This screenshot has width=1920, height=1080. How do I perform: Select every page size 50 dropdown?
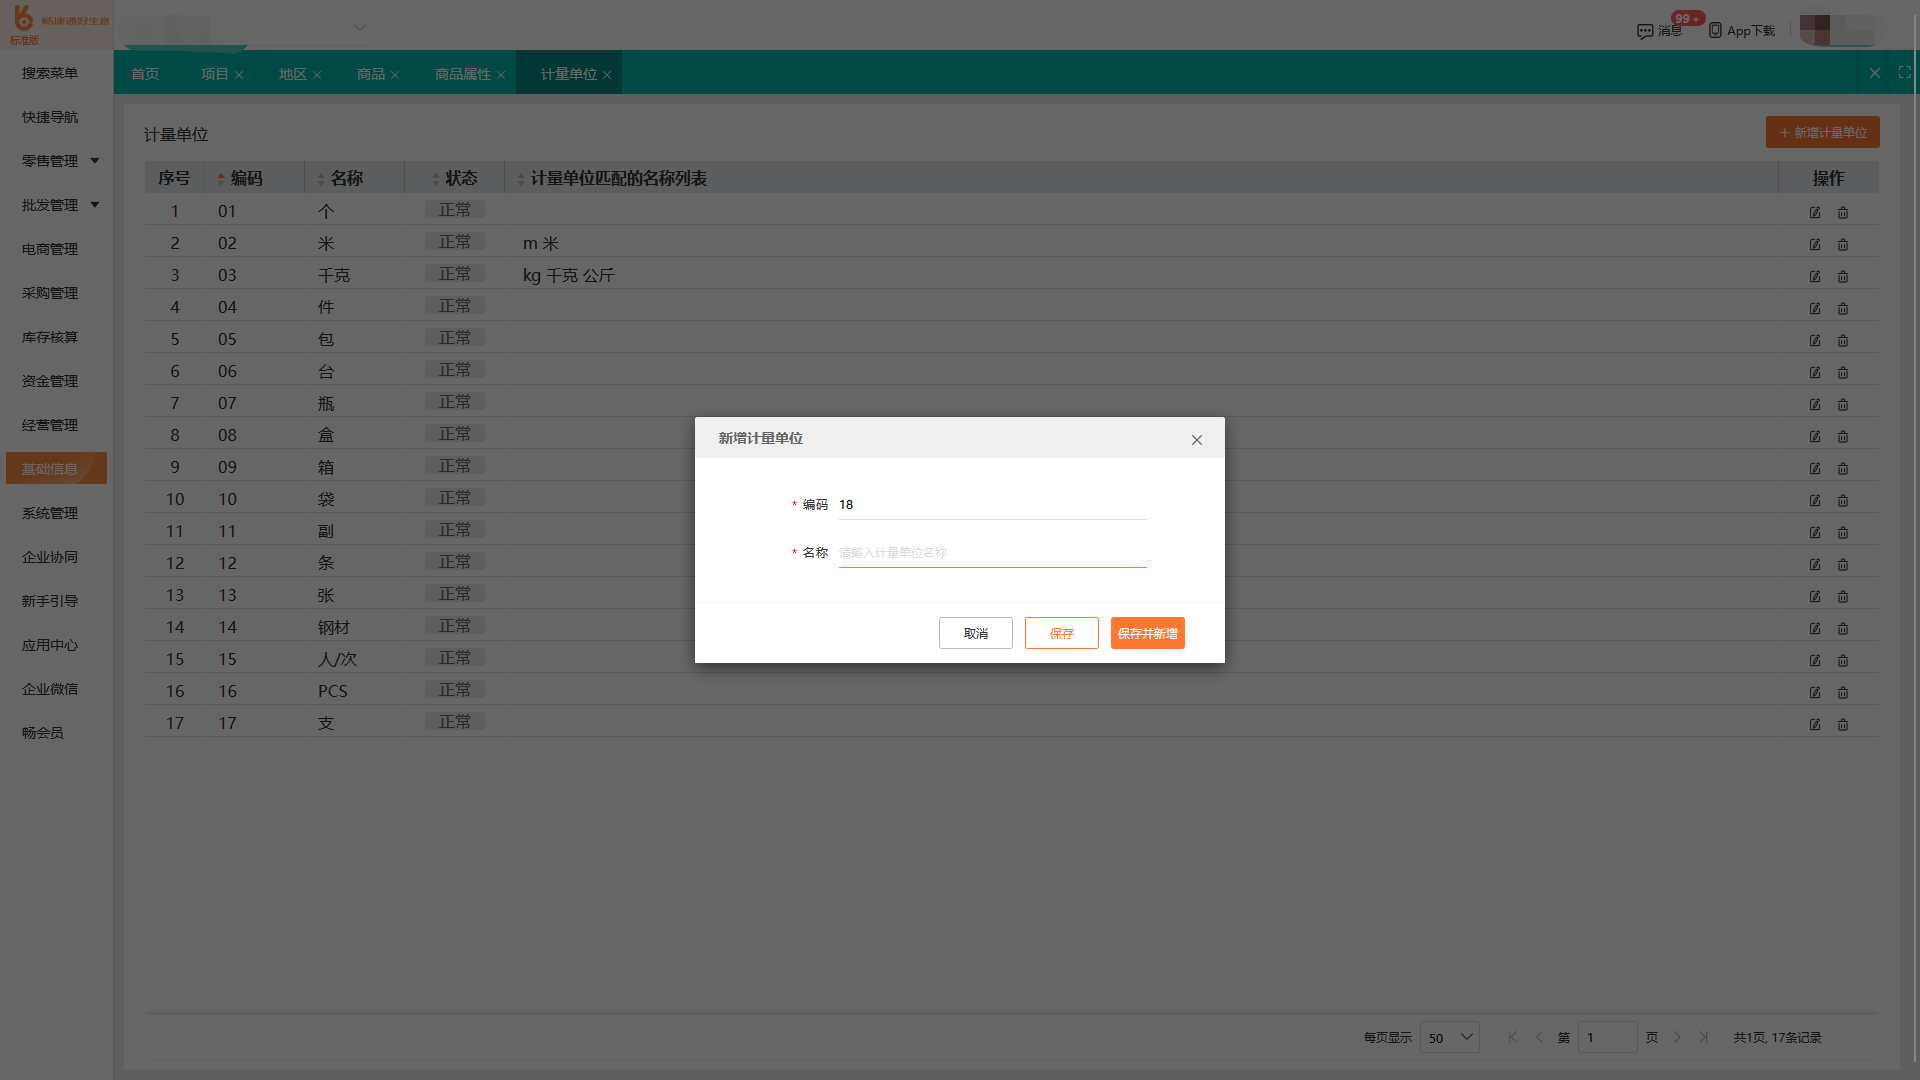[1449, 1038]
